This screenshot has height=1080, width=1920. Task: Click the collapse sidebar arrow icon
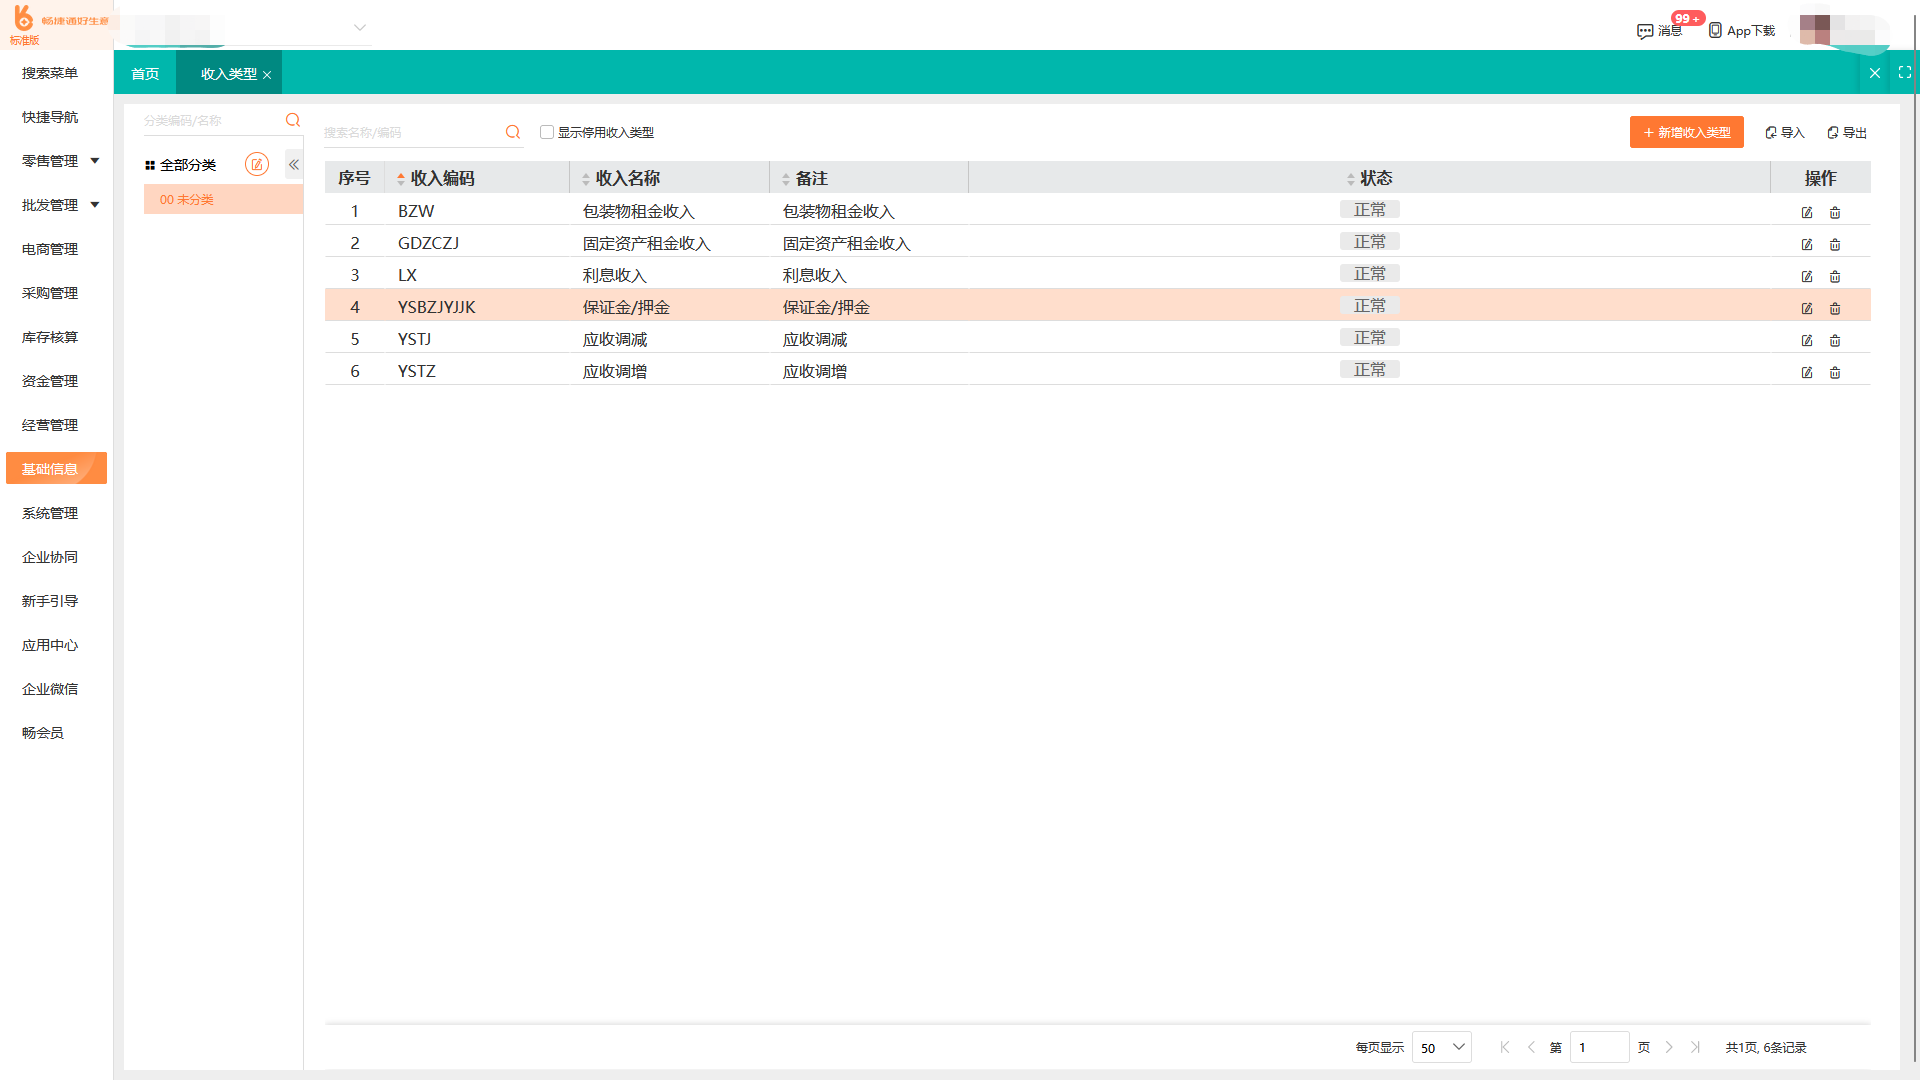294,164
